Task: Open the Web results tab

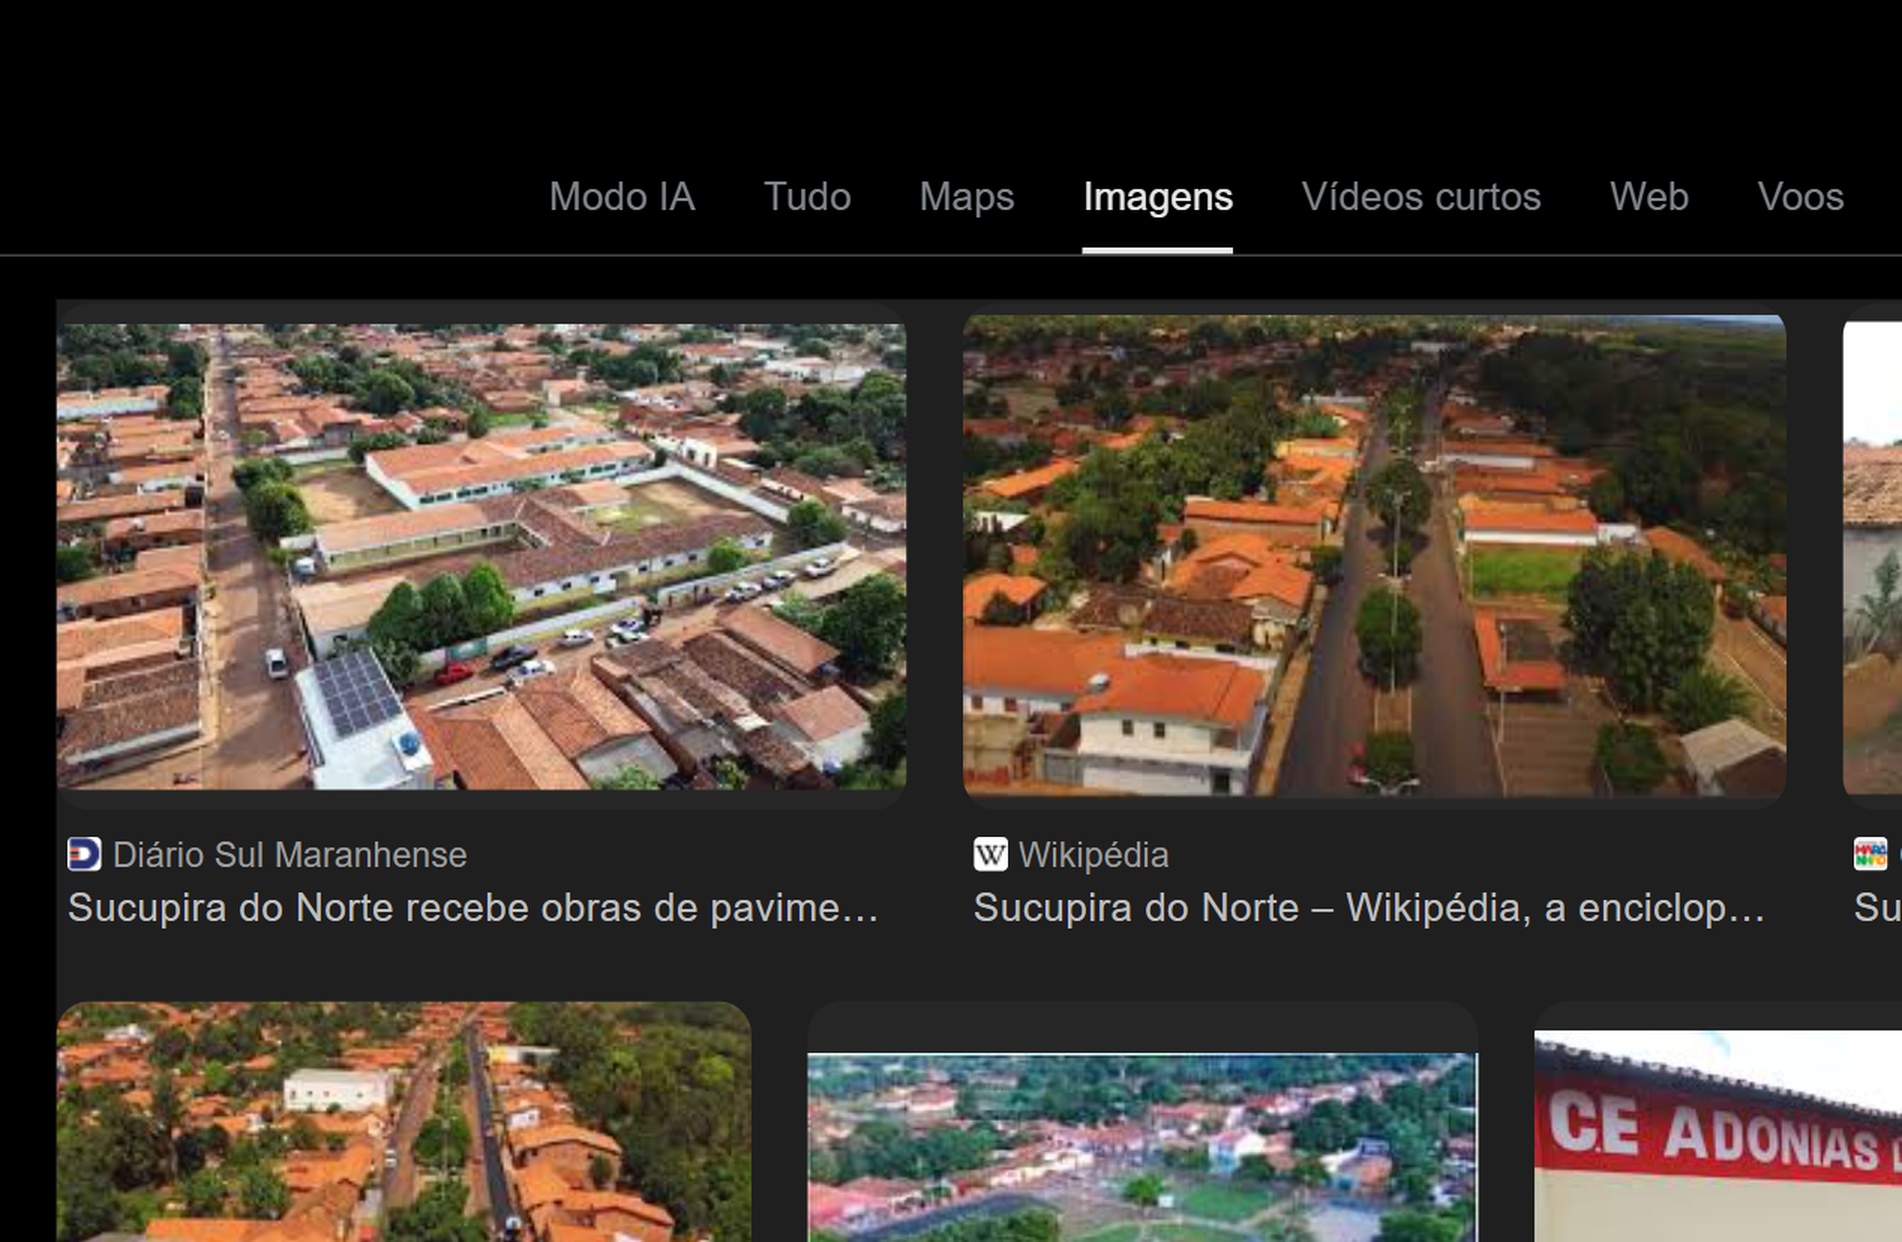Action: click(1649, 197)
